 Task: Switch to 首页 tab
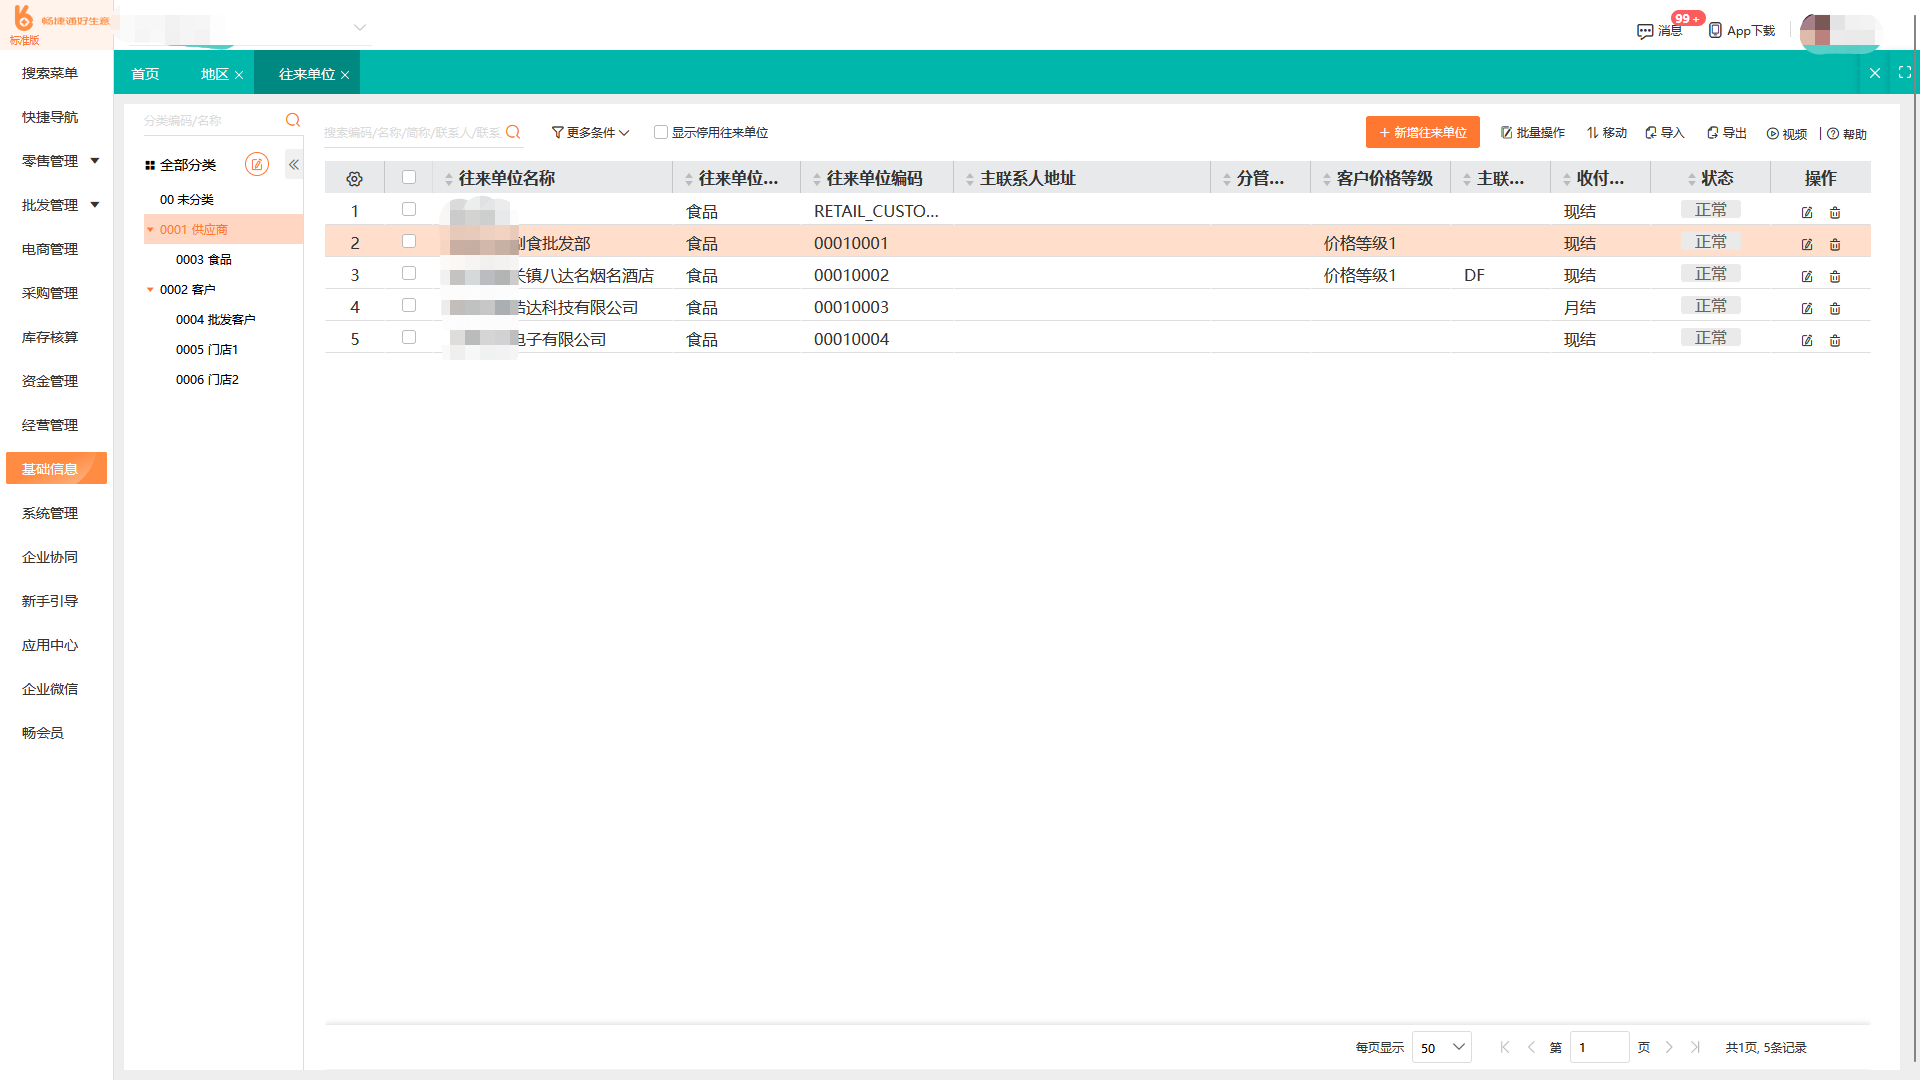(x=144, y=73)
